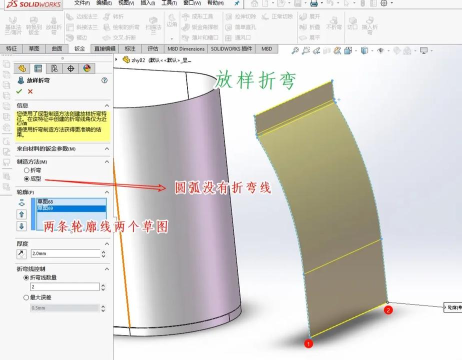Select 草图68 in the profile list
Image resolution: width=462 pixels, height=360 pixels.
72,202
